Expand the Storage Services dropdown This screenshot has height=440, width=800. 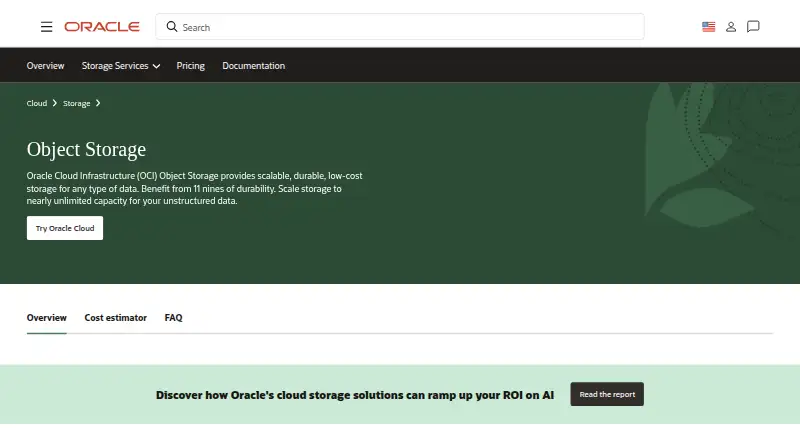(x=121, y=66)
